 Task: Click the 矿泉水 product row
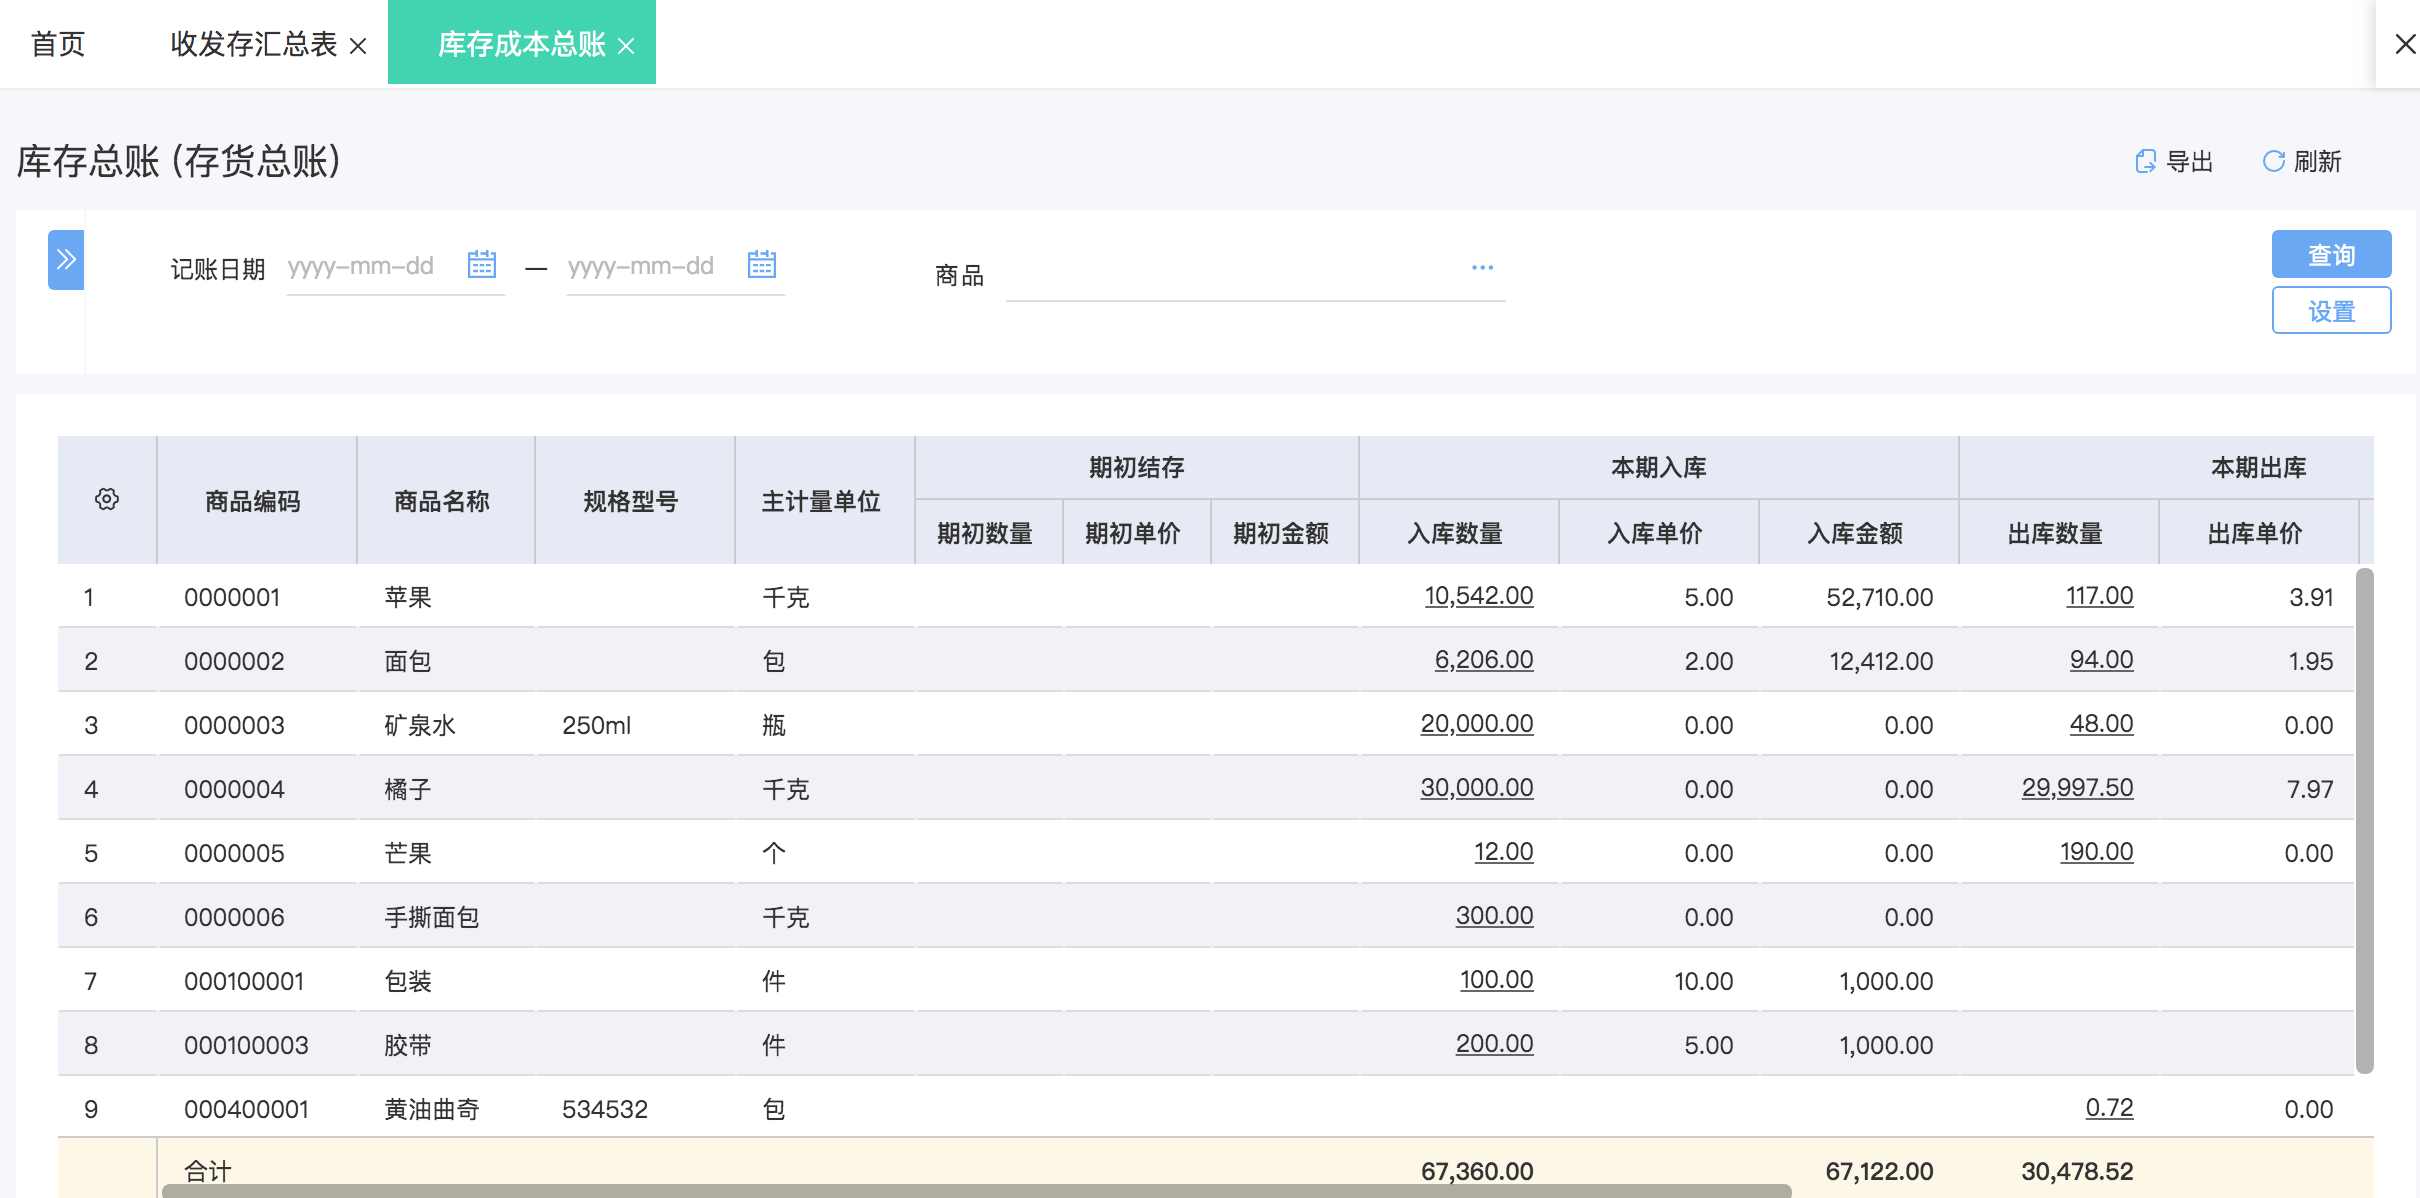(417, 723)
